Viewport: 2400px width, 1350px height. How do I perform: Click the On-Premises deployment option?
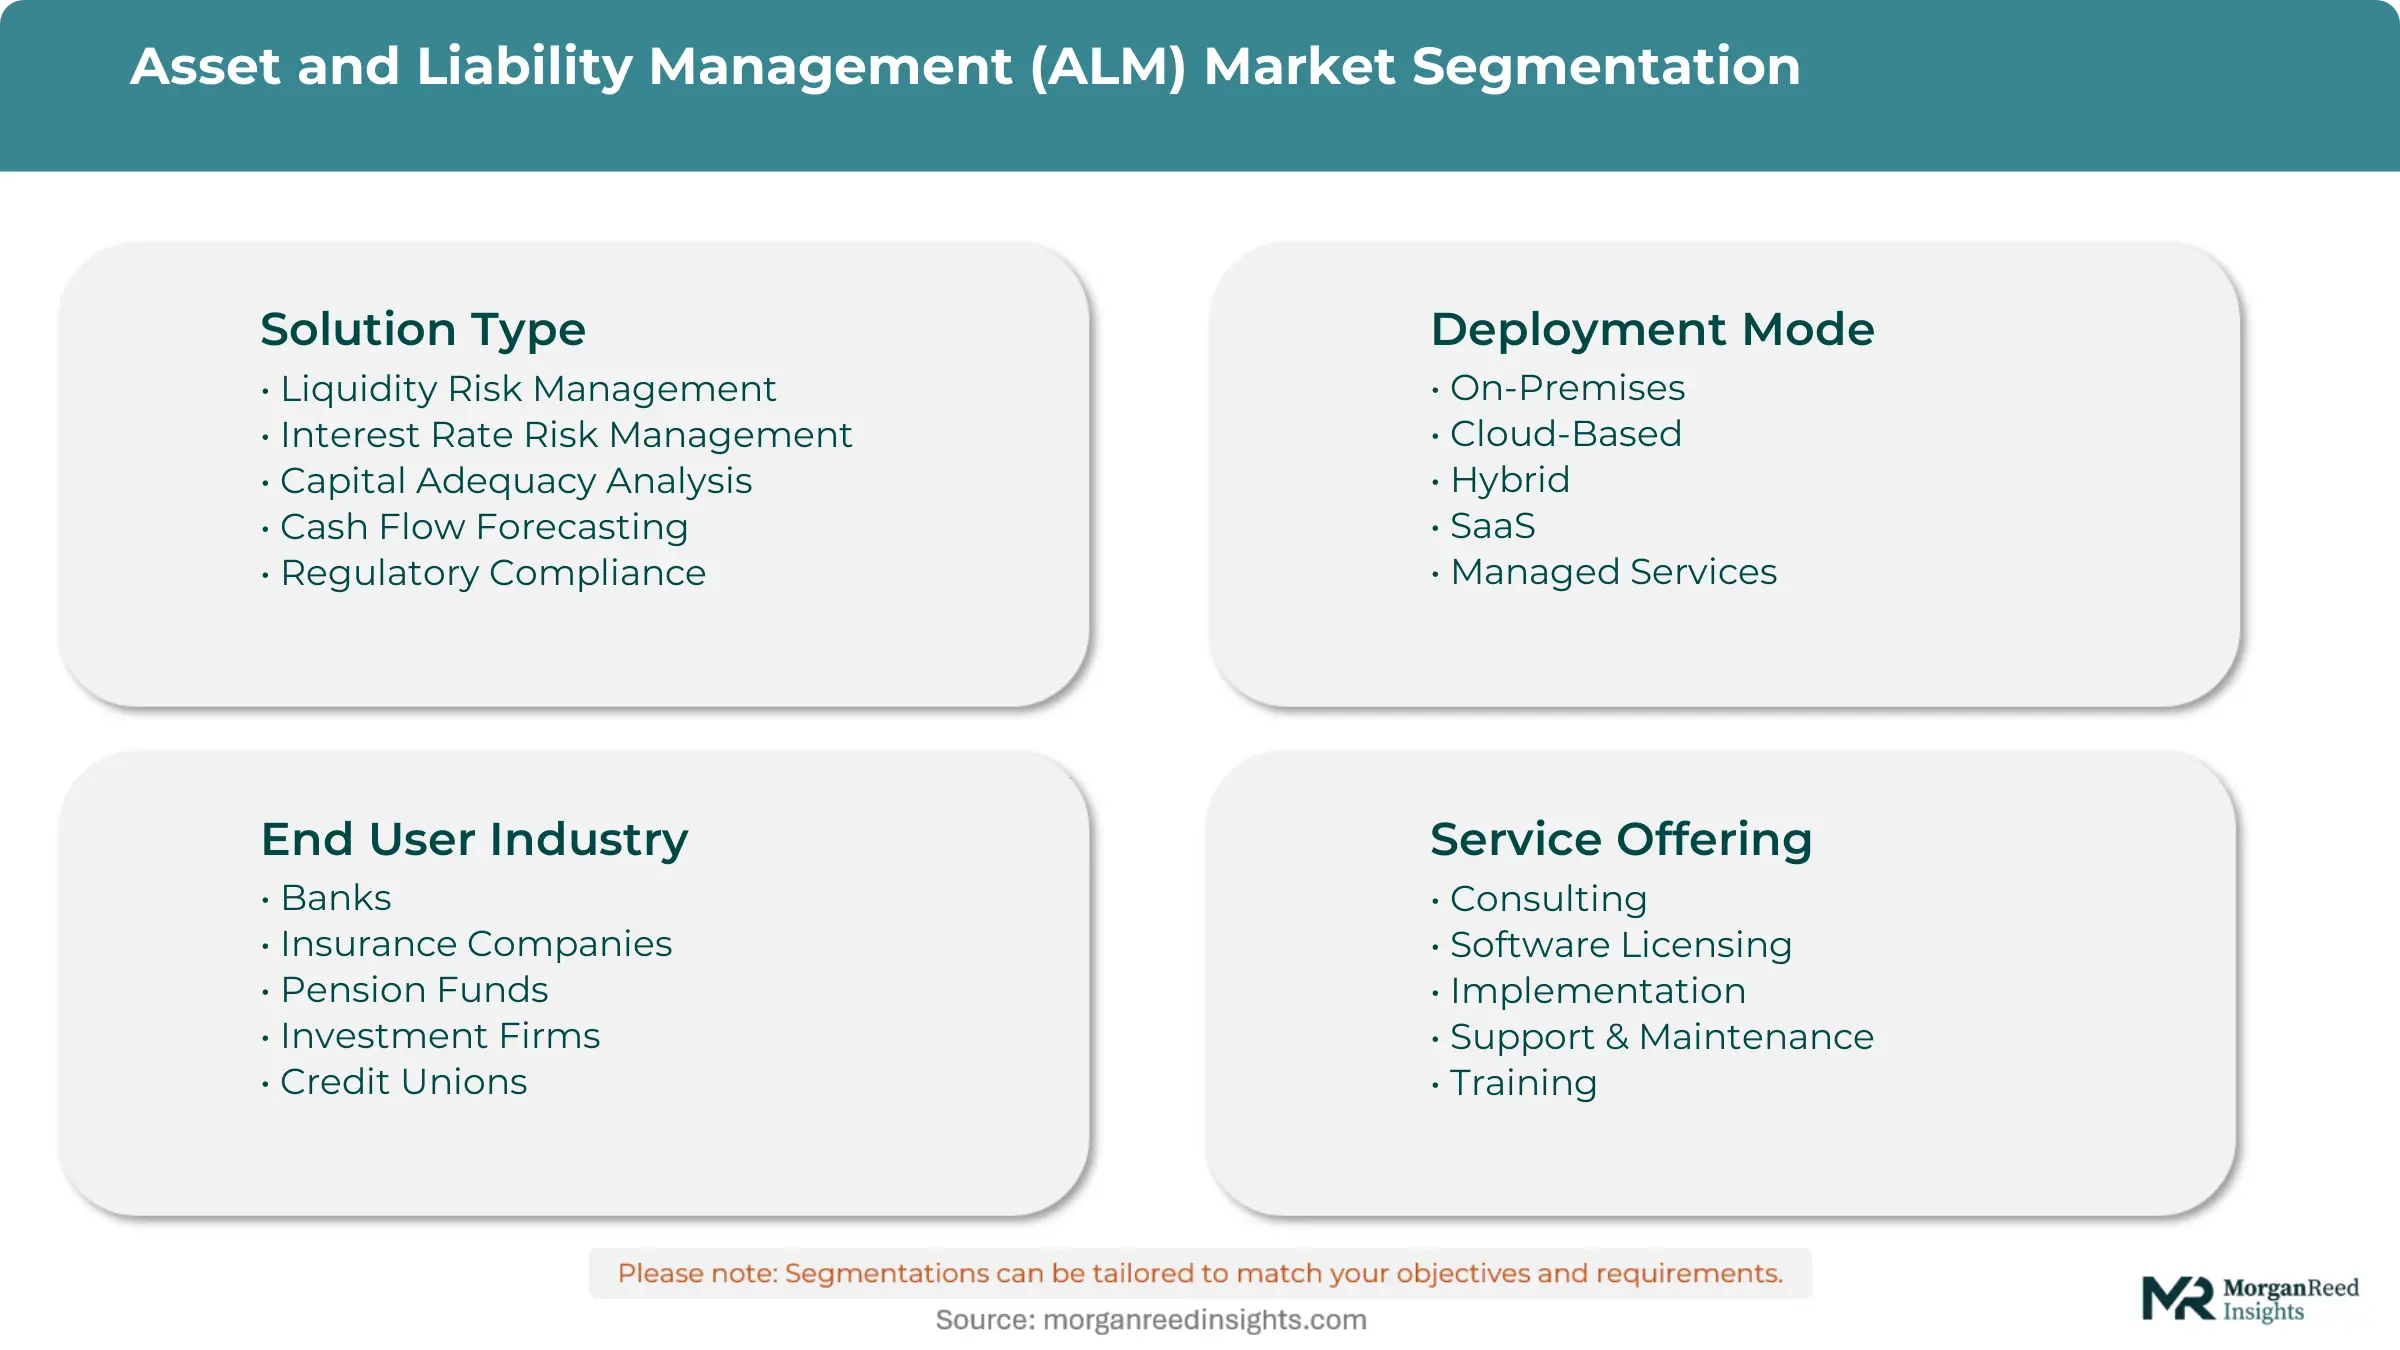click(x=1567, y=390)
